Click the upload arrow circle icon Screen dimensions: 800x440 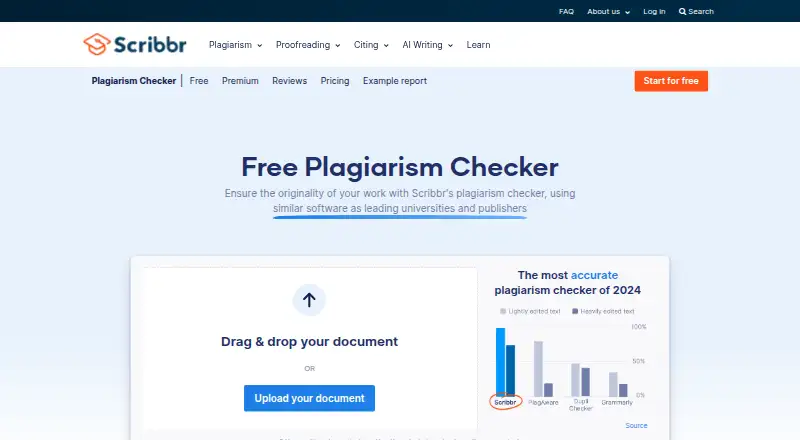tap(309, 300)
